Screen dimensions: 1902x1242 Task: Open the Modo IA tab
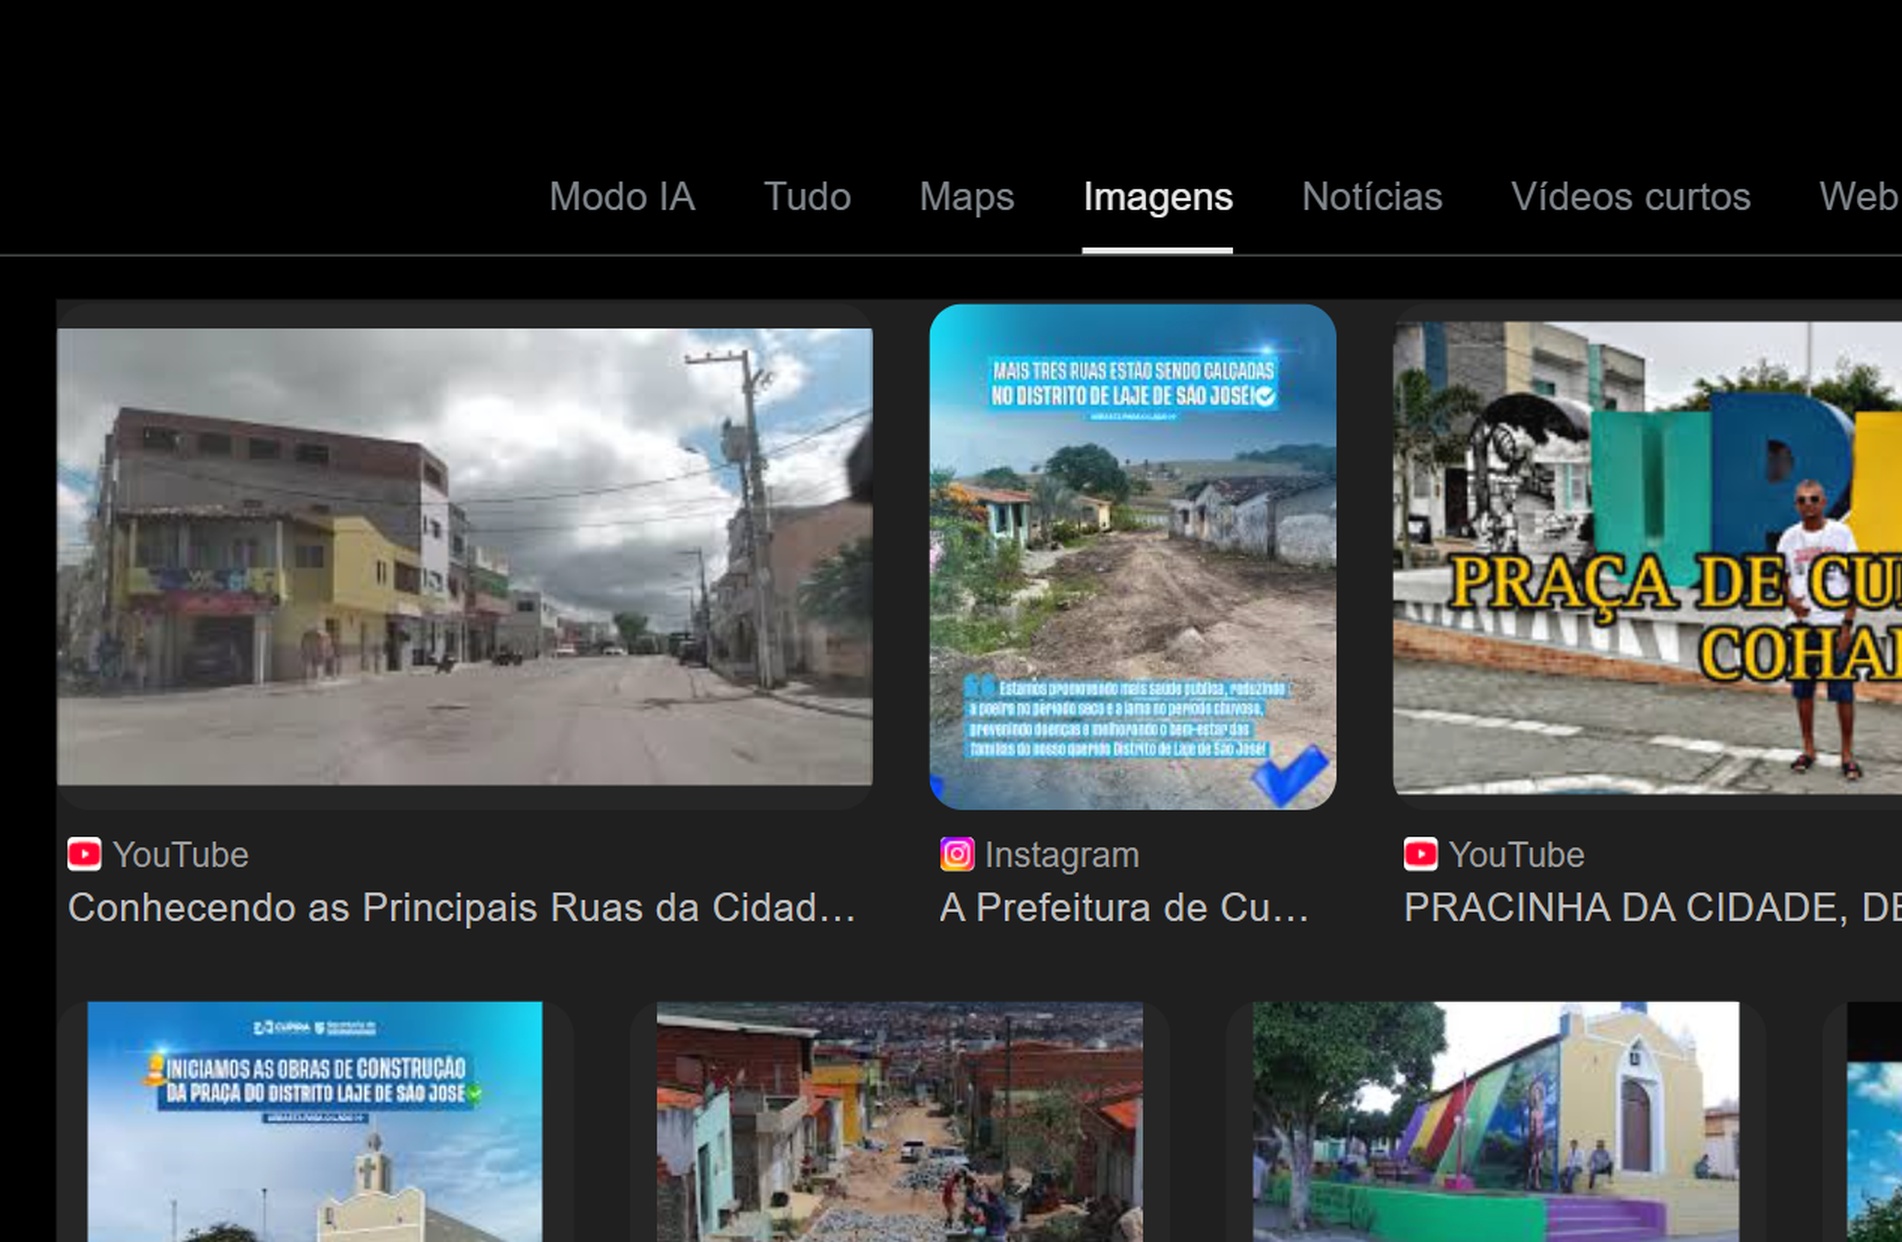tap(621, 197)
